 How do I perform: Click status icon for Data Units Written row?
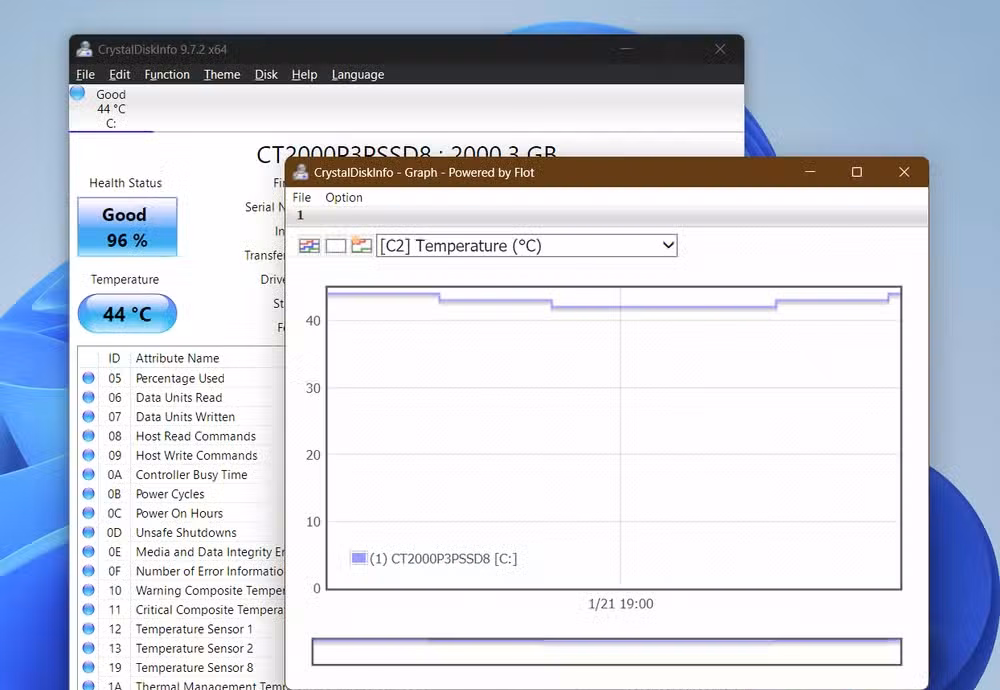(89, 416)
